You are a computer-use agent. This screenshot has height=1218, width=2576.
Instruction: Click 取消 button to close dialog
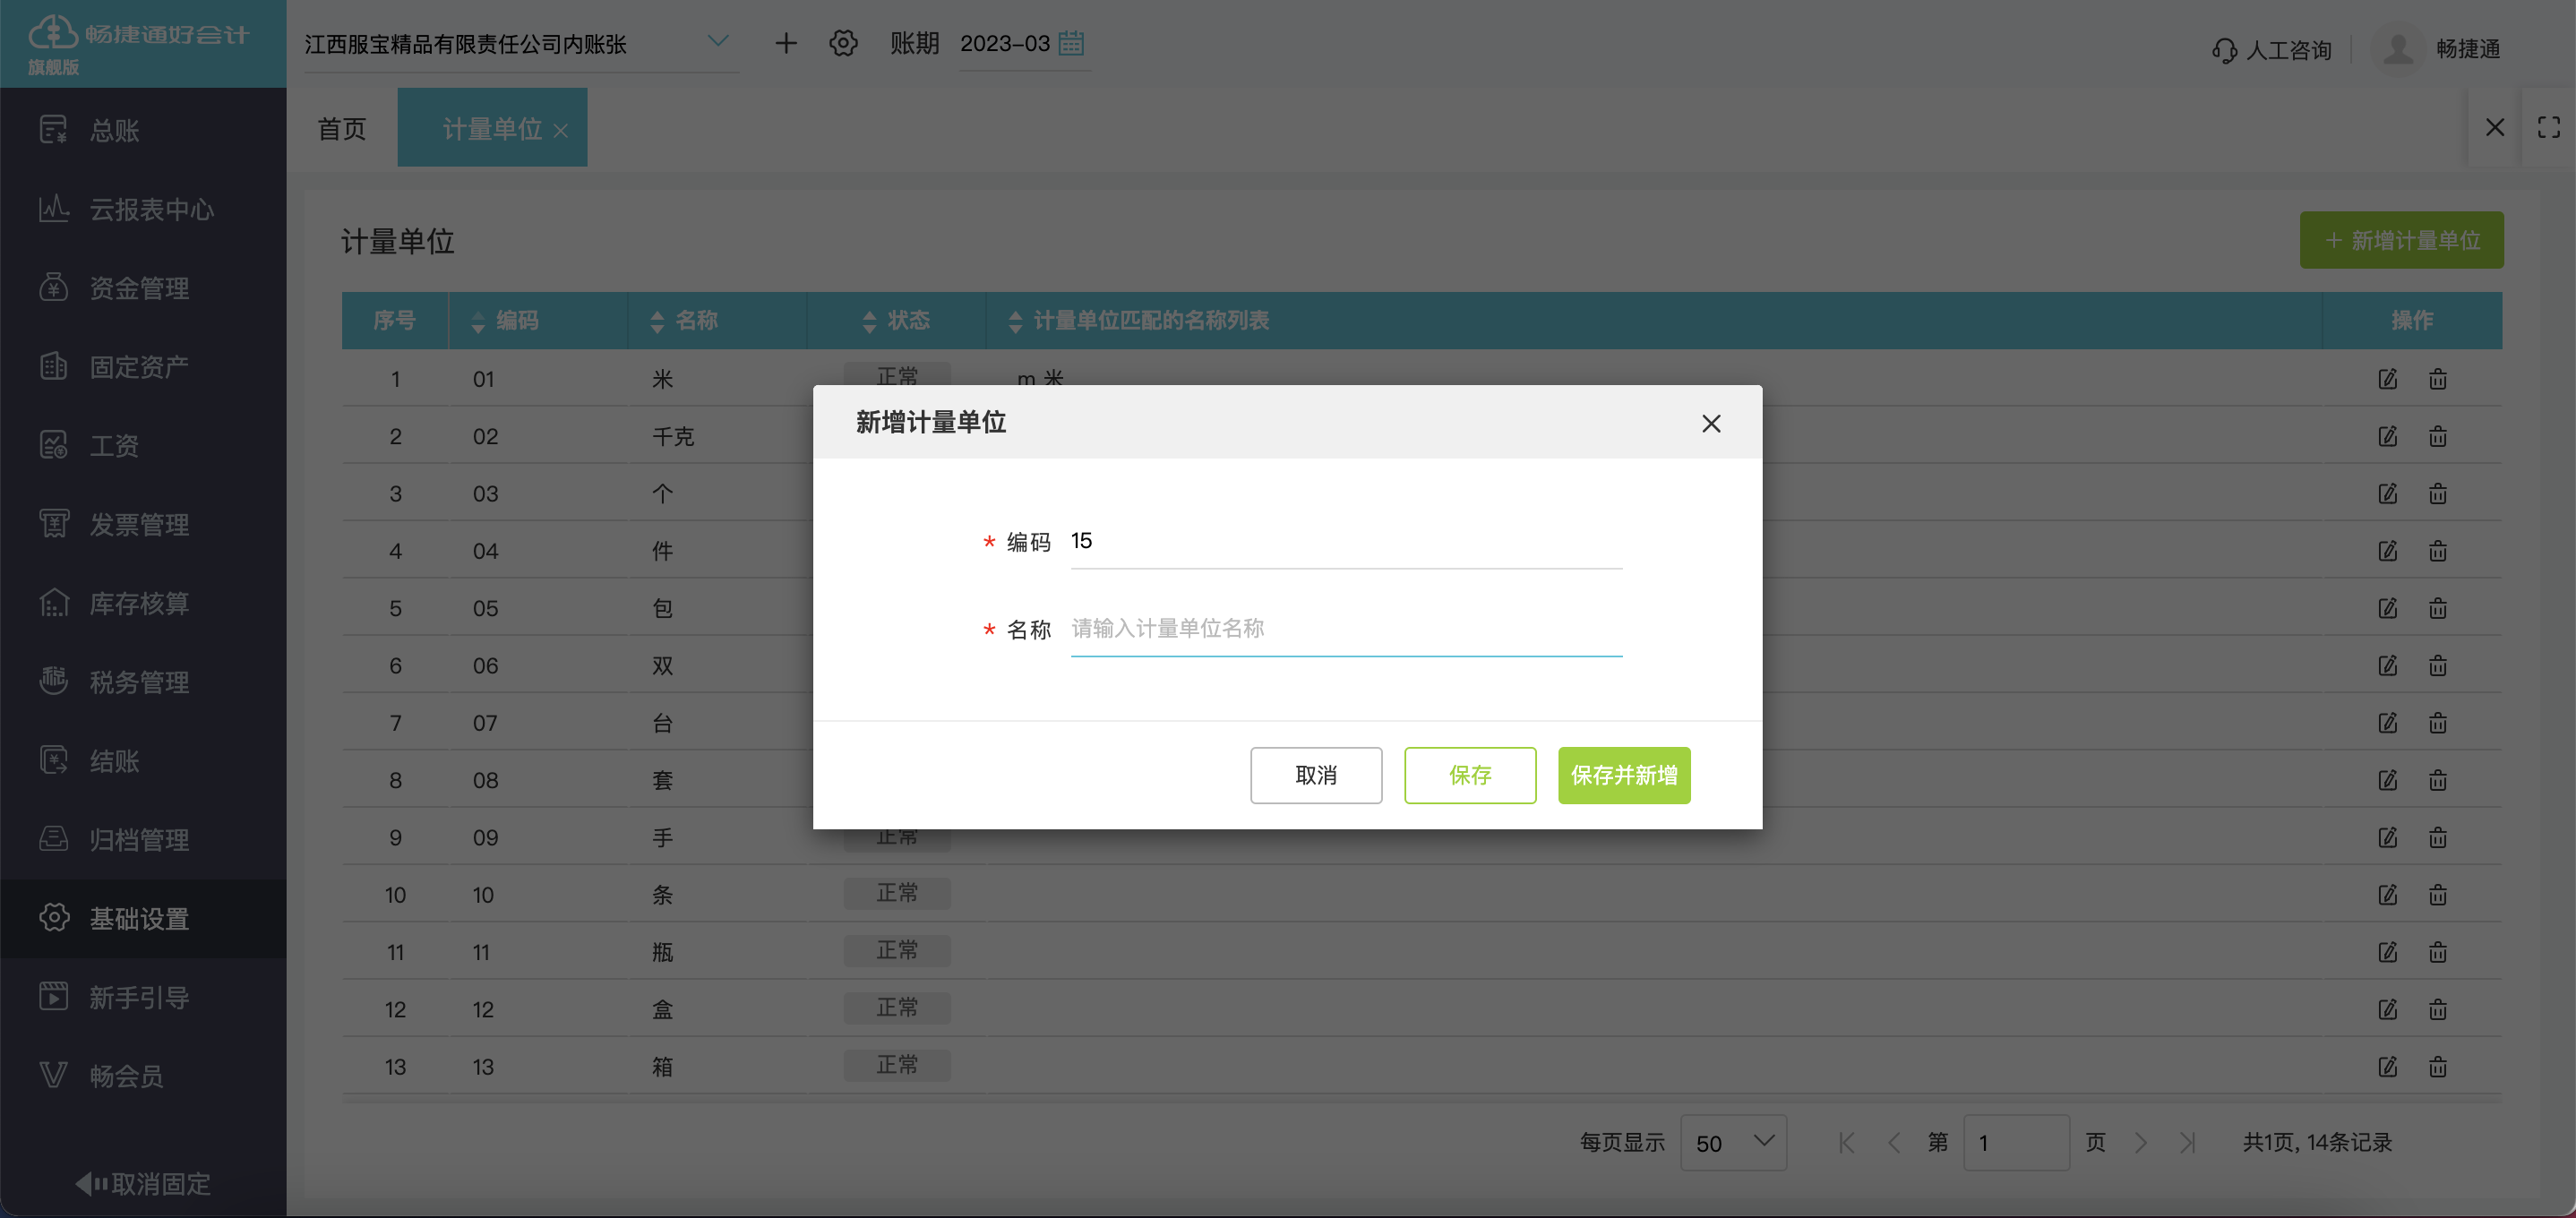1316,776
